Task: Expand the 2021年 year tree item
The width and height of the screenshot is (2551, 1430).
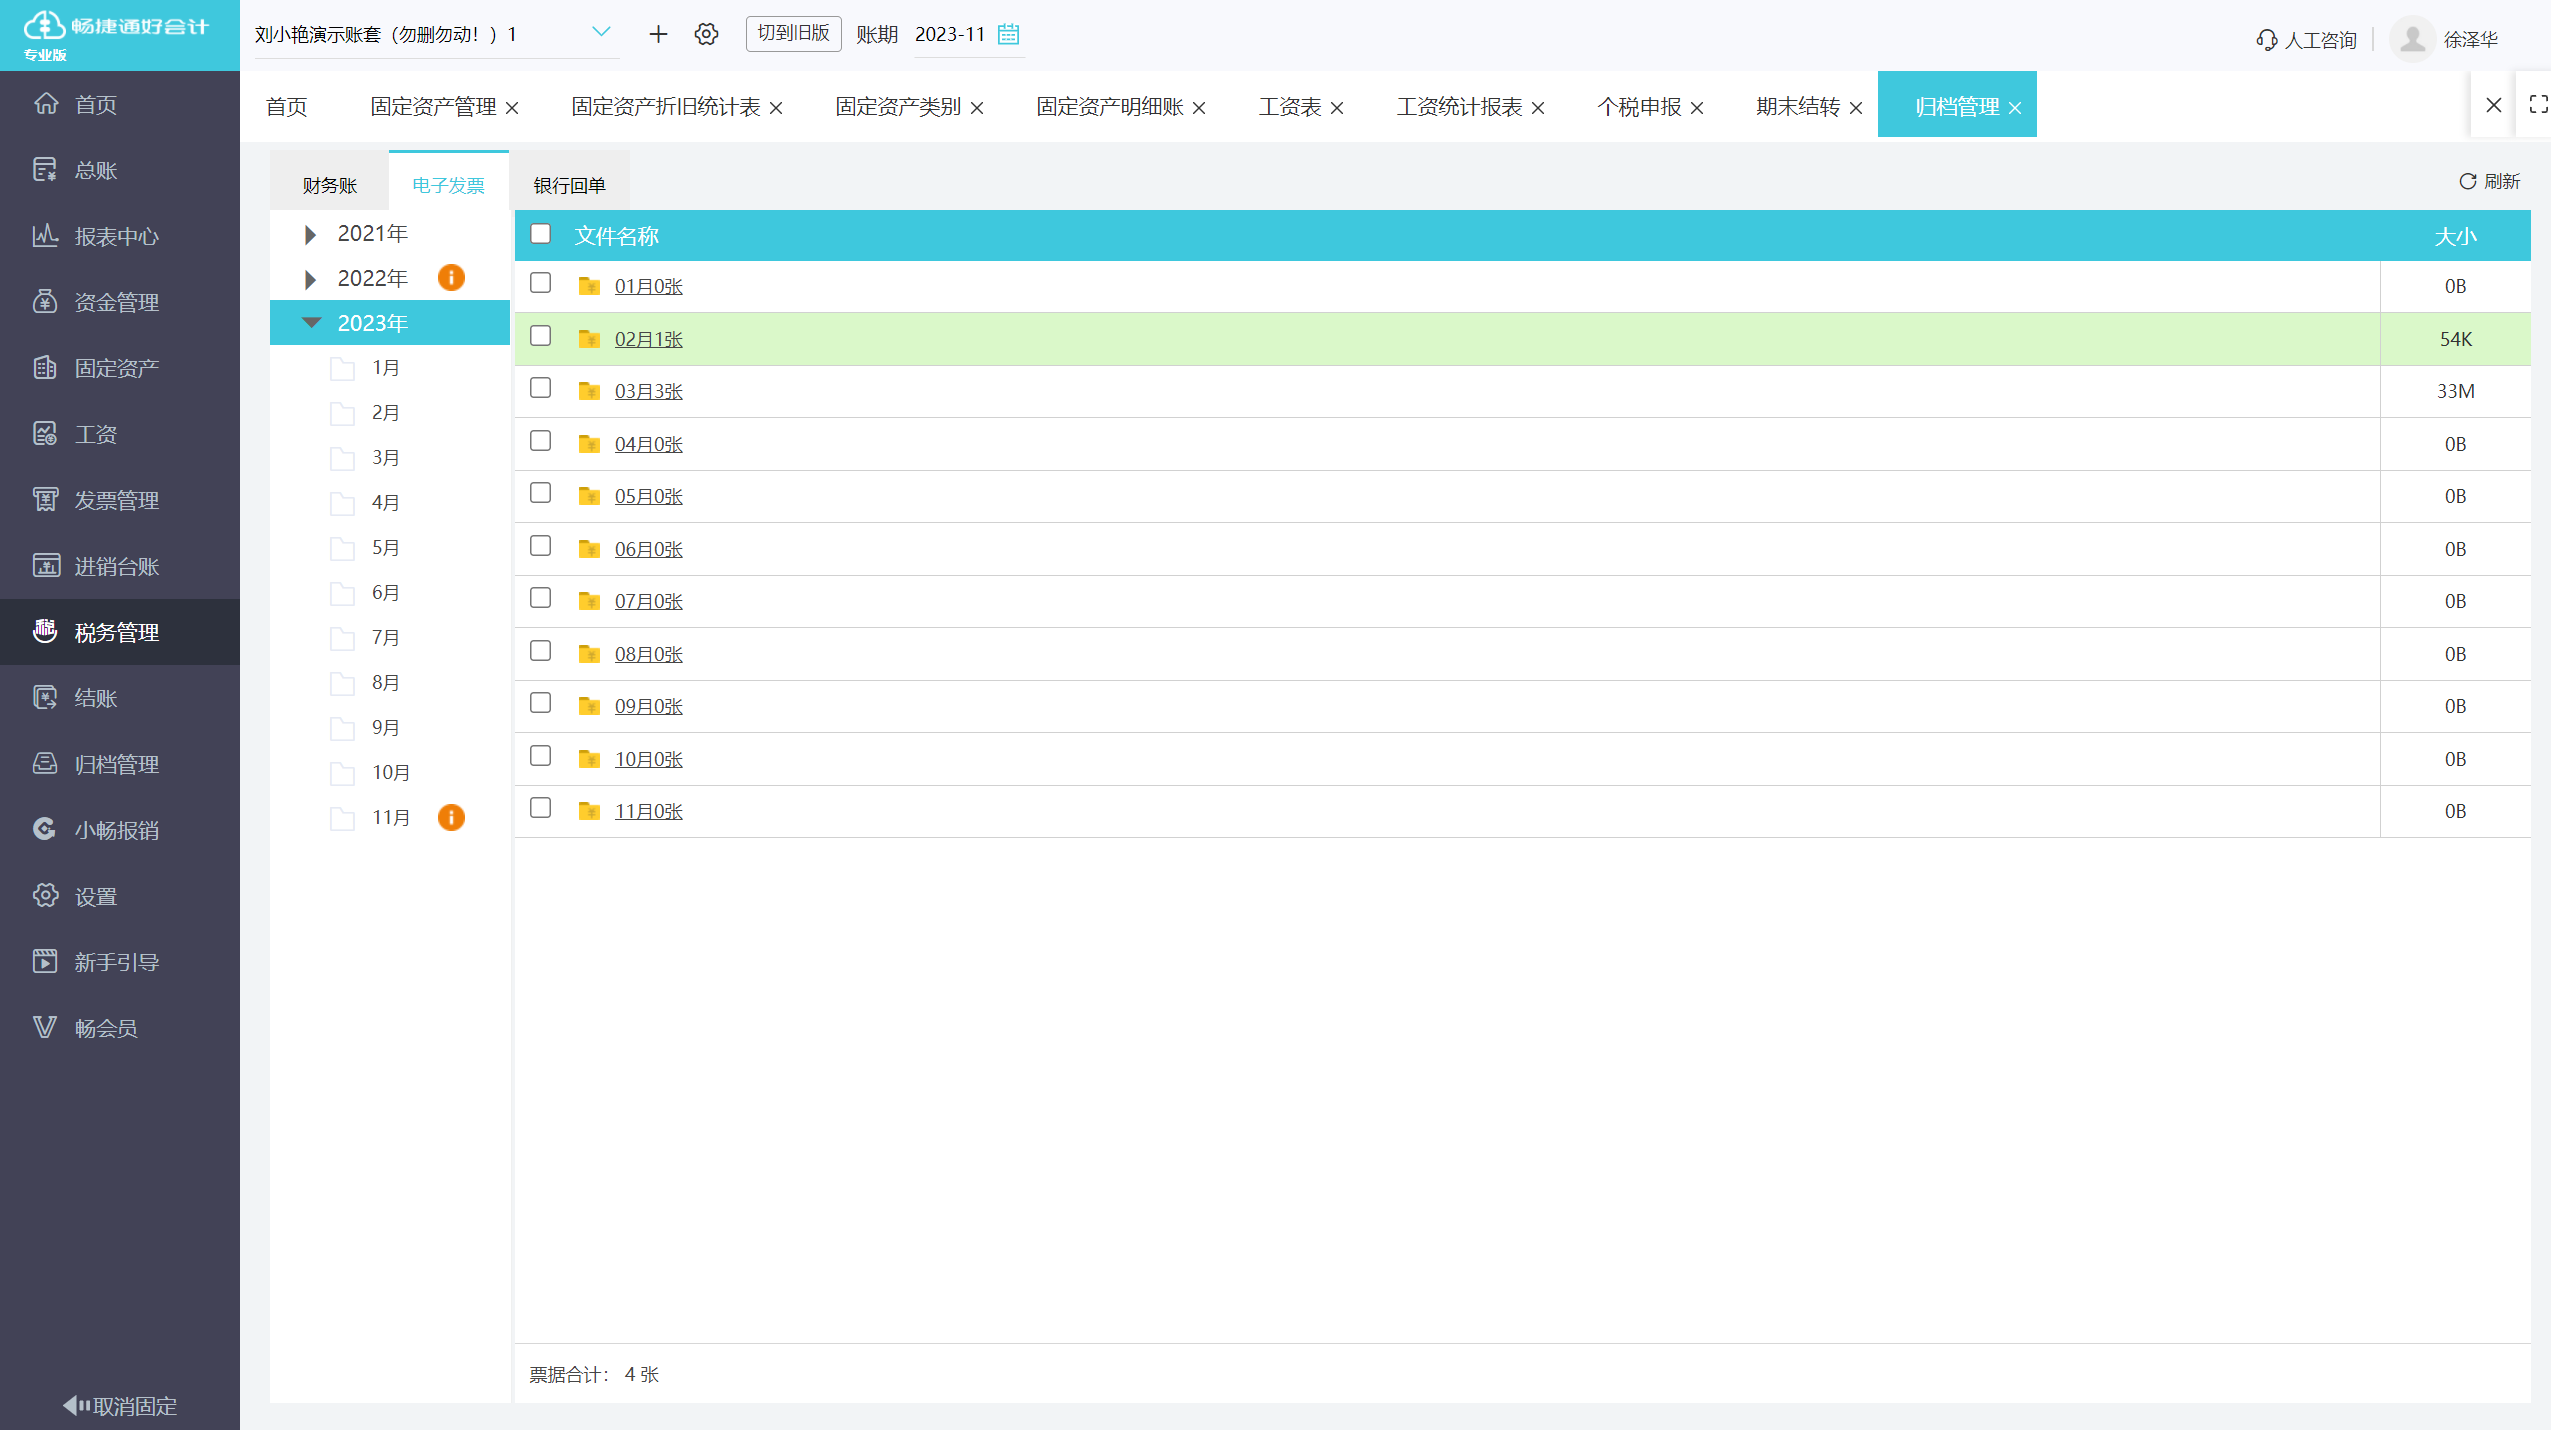Action: [x=310, y=233]
